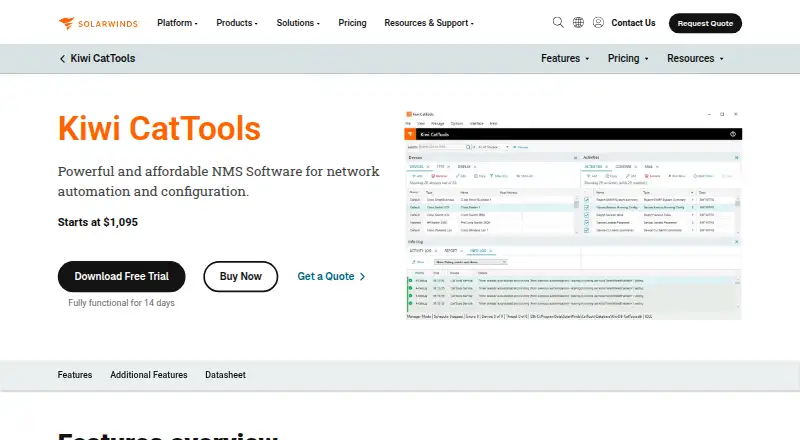Image resolution: width=800 pixels, height=440 pixels.
Task: Expand the Resources dropdown in sub-navigation
Action: (x=695, y=59)
